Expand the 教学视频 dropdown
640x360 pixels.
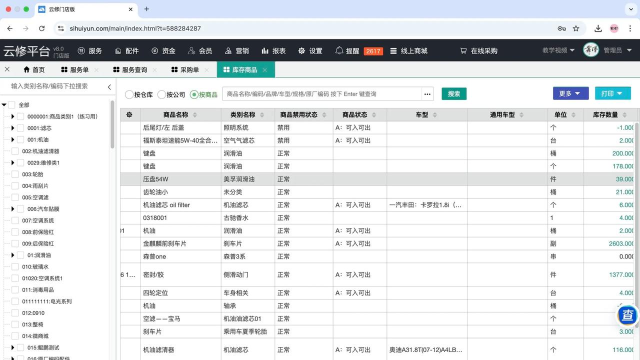558,50
